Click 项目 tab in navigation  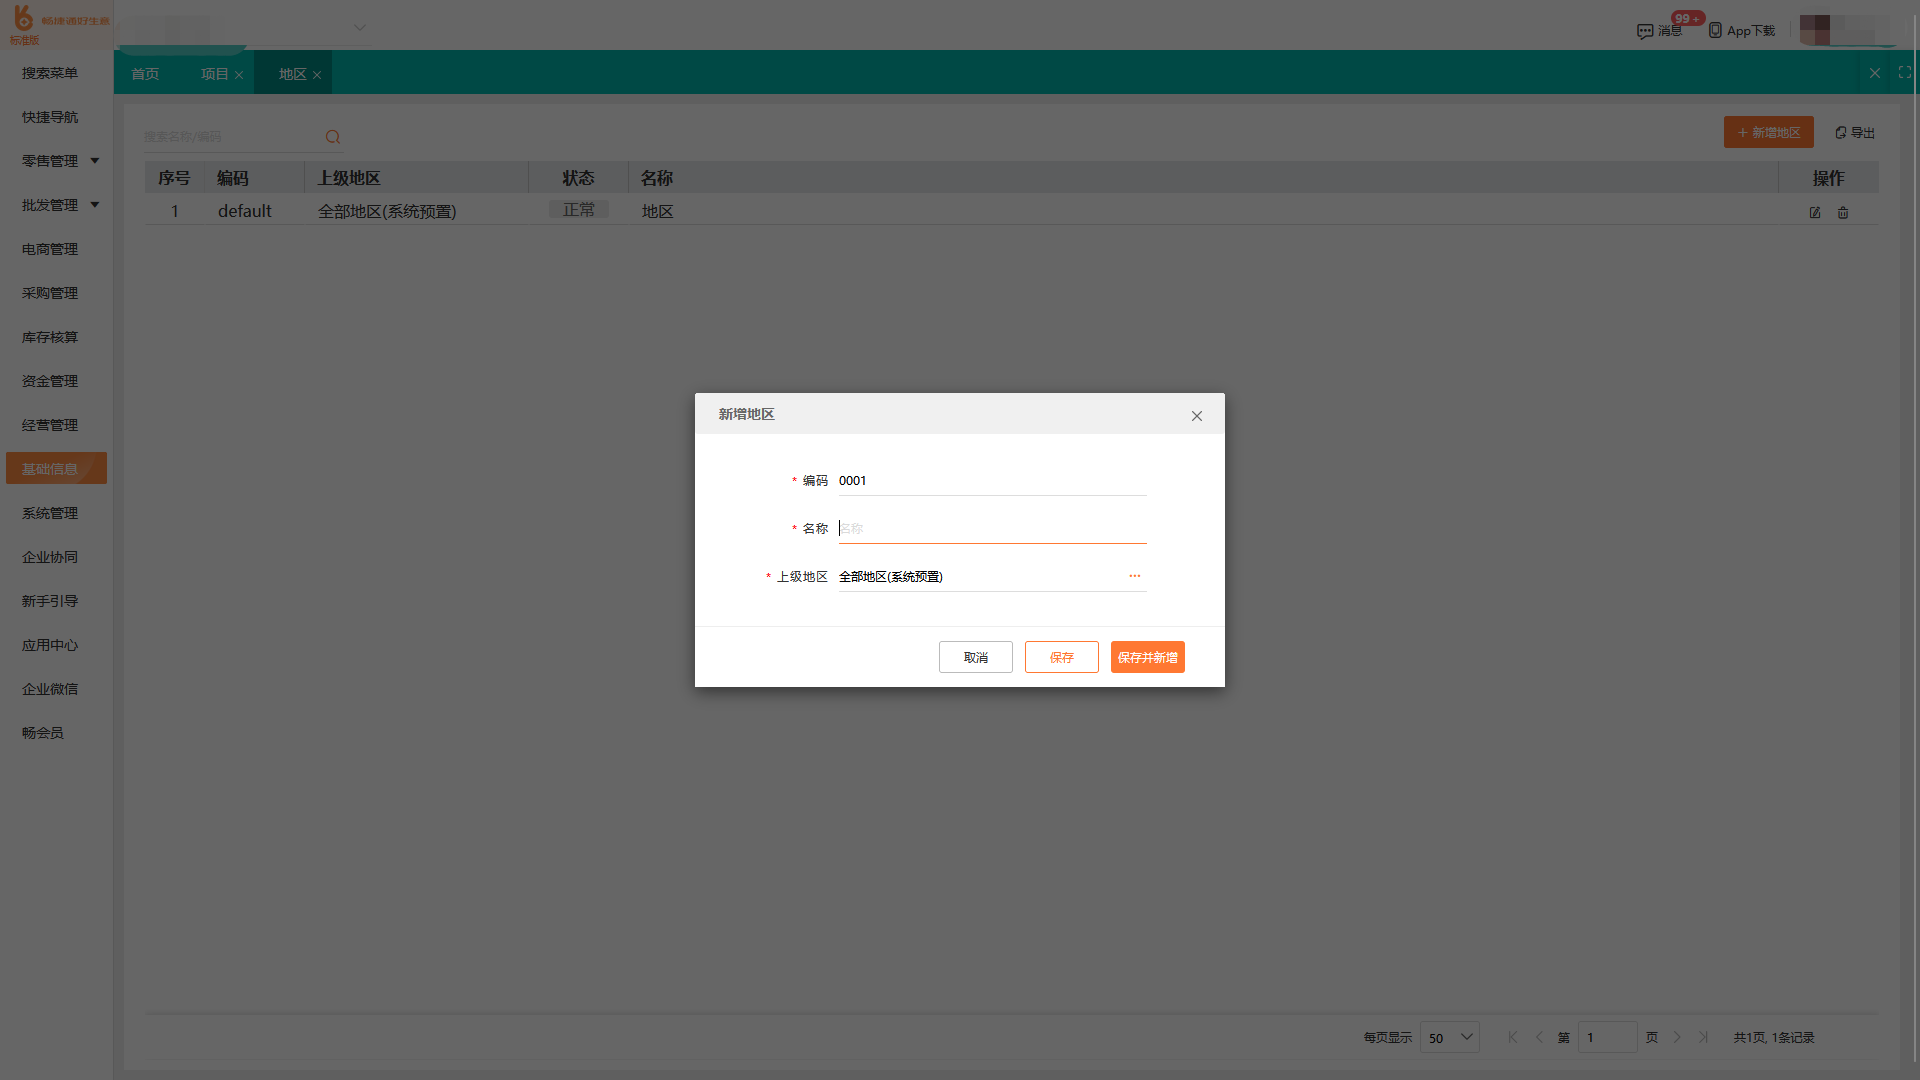[214, 73]
